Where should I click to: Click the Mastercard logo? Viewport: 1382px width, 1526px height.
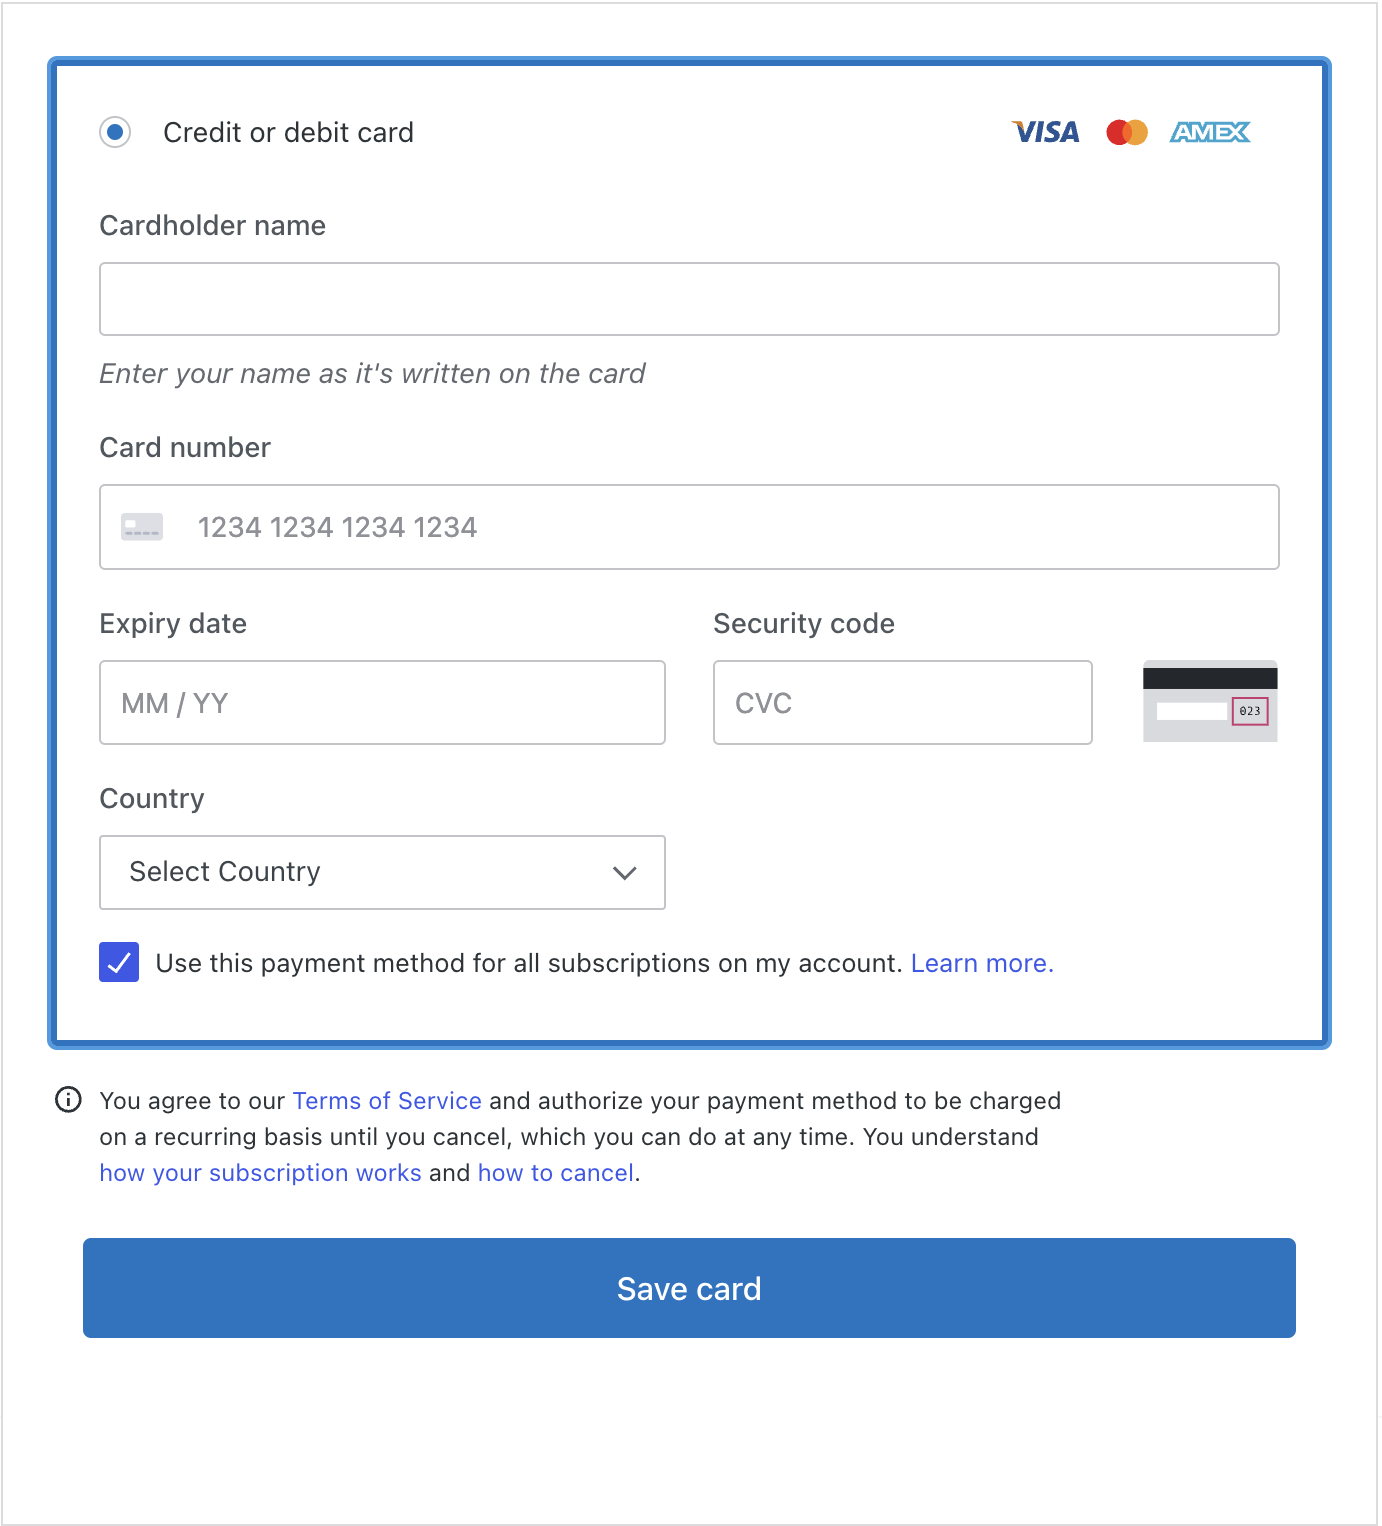click(1128, 131)
